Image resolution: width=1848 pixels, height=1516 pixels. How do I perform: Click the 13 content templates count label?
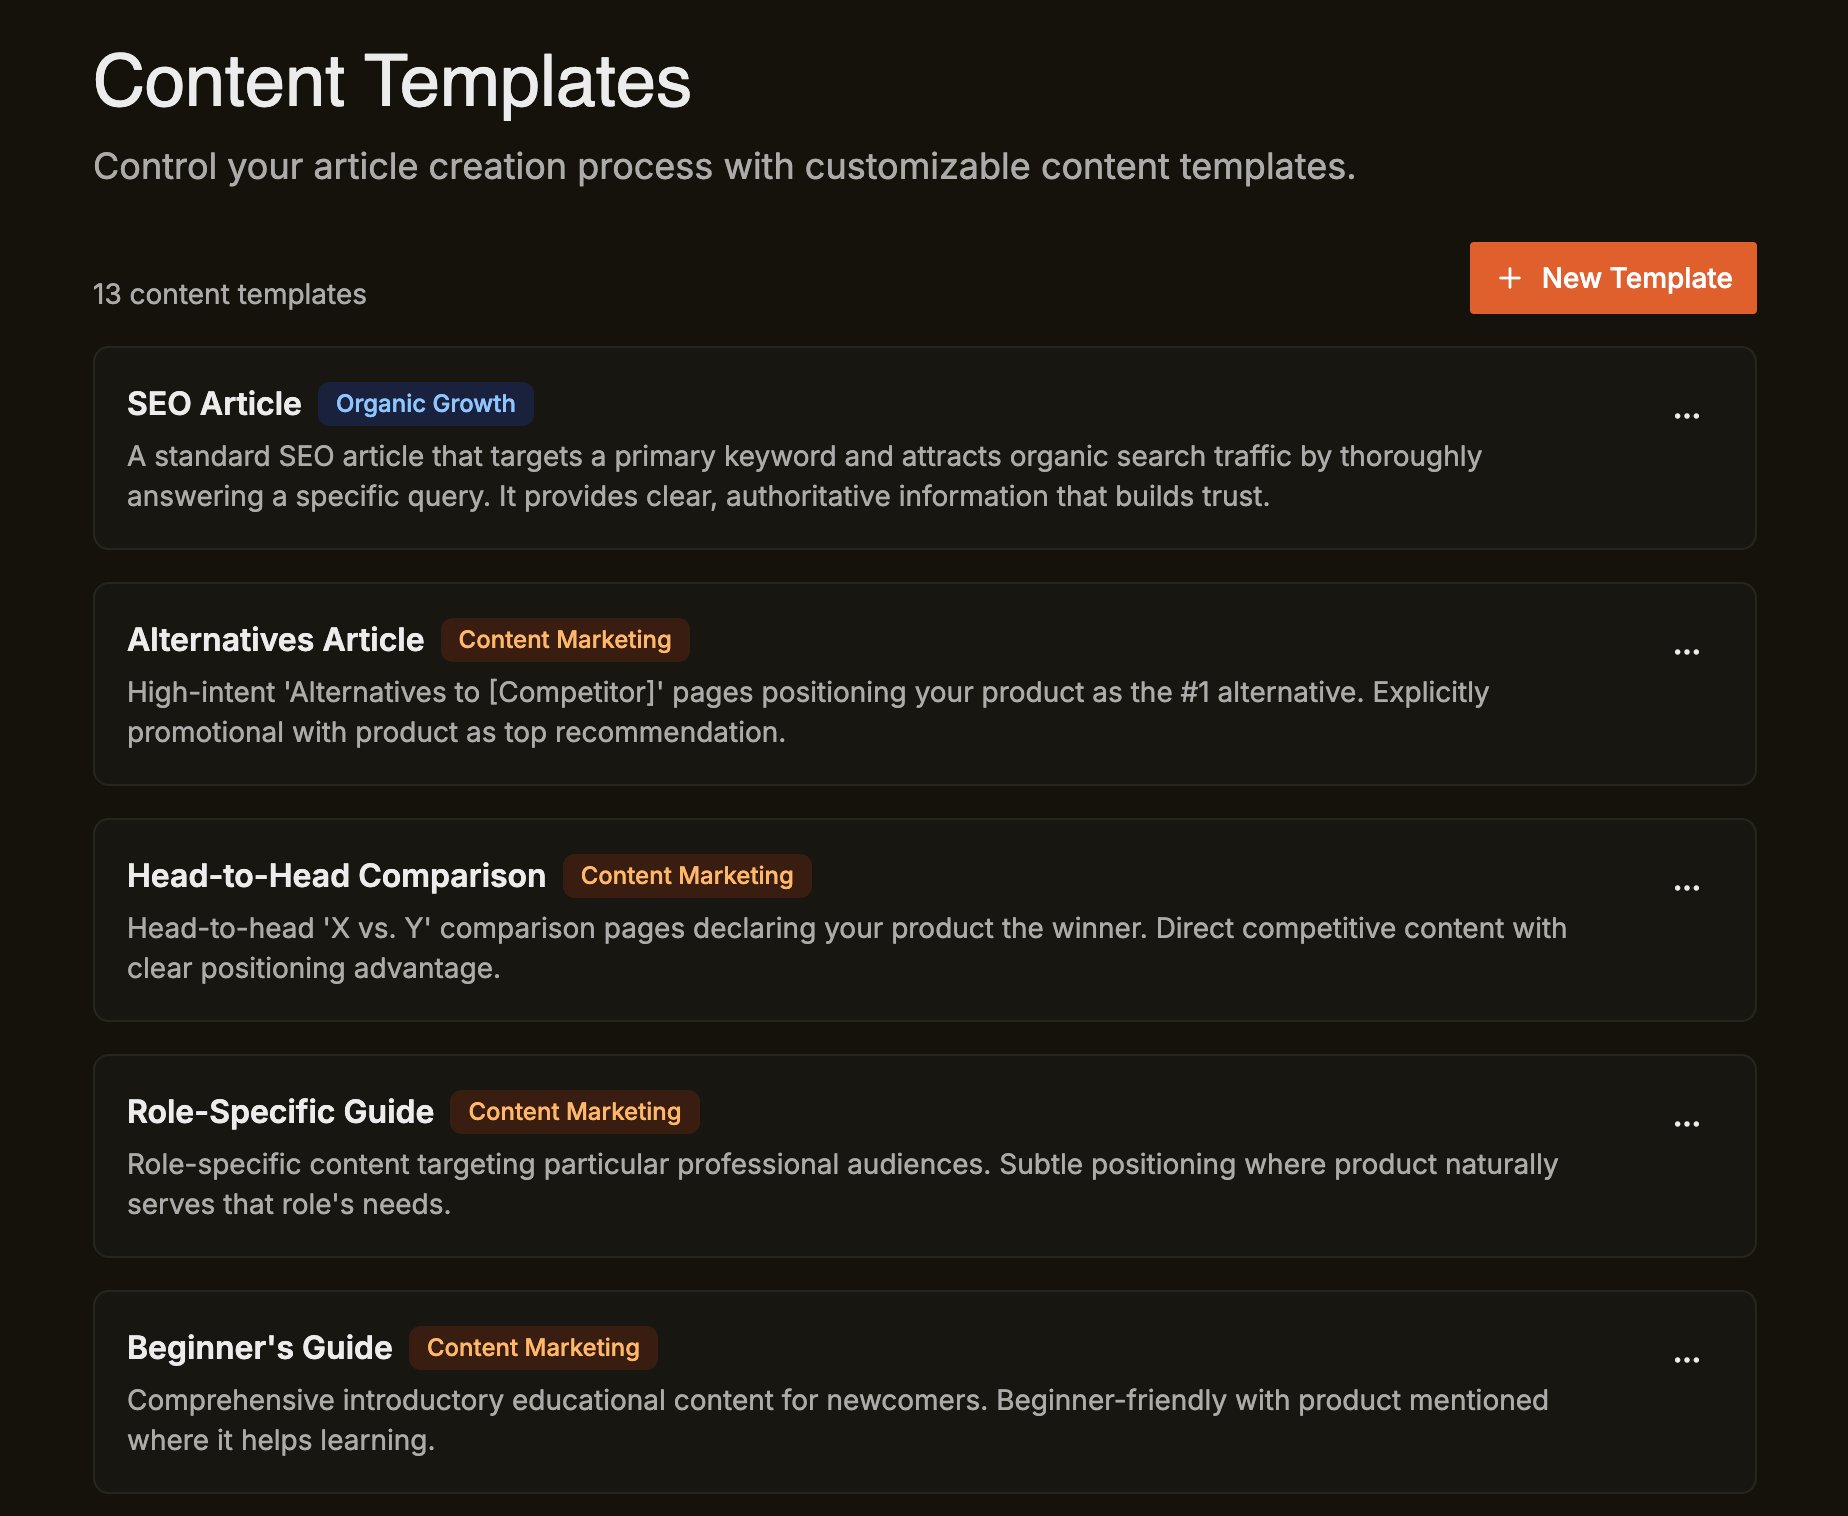coord(229,293)
